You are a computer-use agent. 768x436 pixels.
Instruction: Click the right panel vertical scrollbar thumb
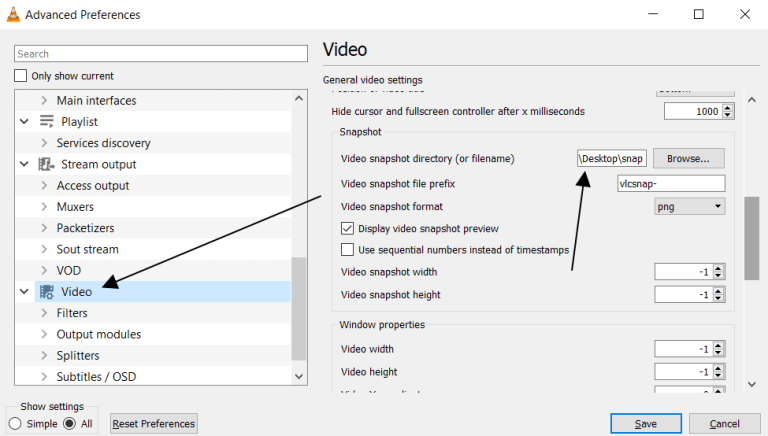[x=751, y=237]
